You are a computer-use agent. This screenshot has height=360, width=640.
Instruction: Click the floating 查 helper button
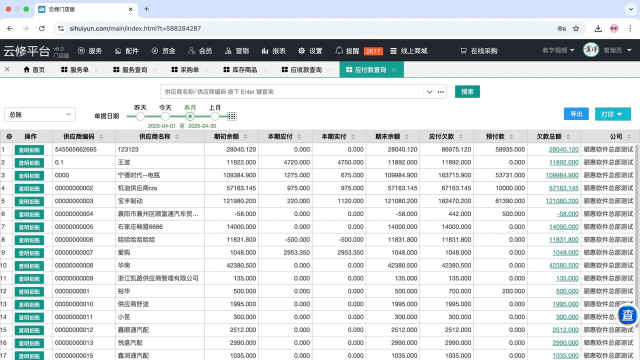(627, 315)
